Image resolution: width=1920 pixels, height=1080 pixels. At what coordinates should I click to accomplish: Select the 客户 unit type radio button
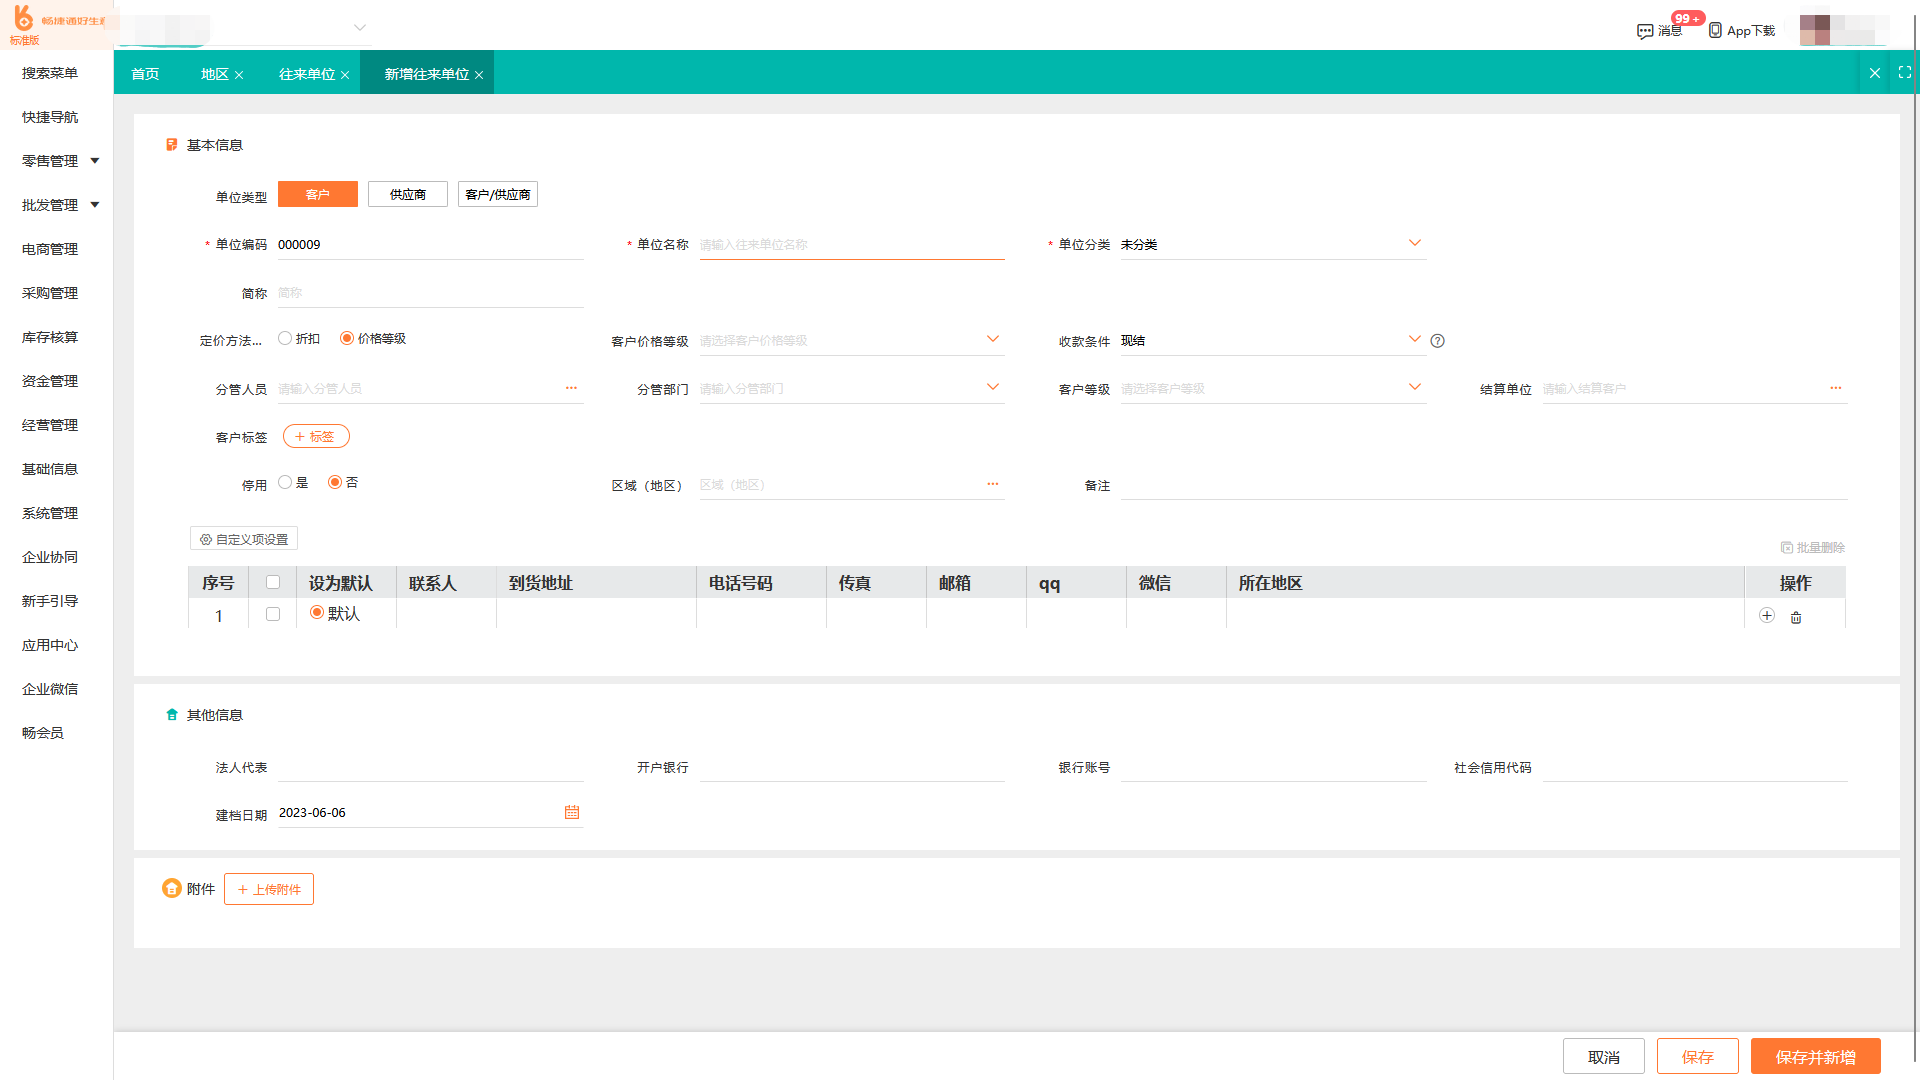coord(318,194)
